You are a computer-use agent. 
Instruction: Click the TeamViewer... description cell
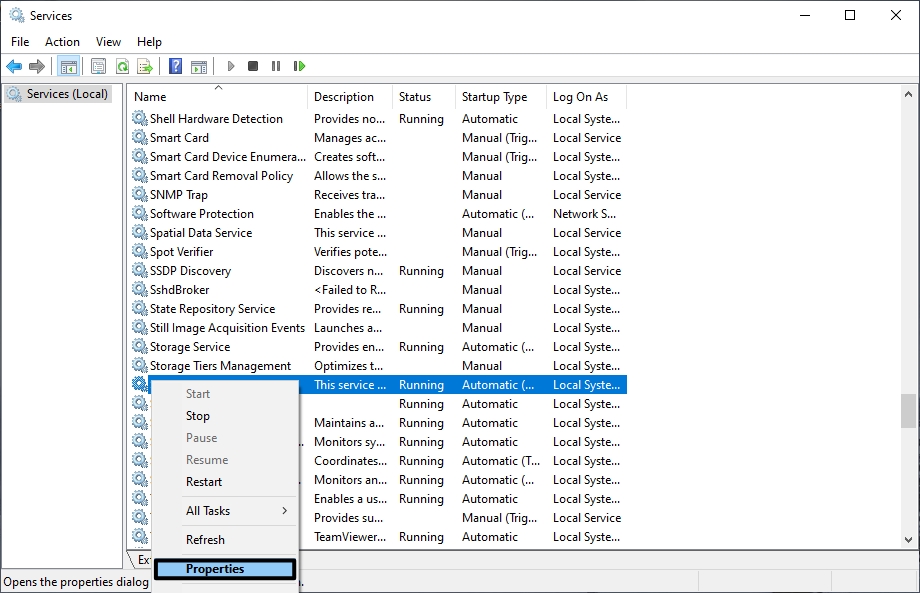(x=350, y=537)
